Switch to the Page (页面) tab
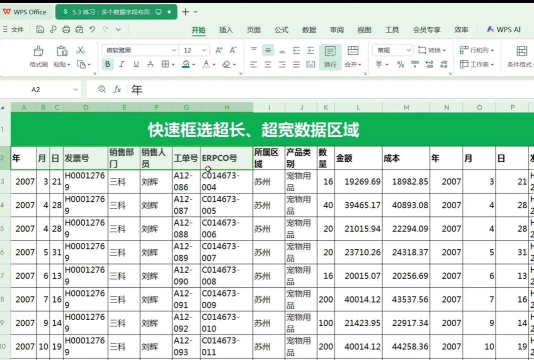Image resolution: width=534 pixels, height=360 pixels. point(254,30)
